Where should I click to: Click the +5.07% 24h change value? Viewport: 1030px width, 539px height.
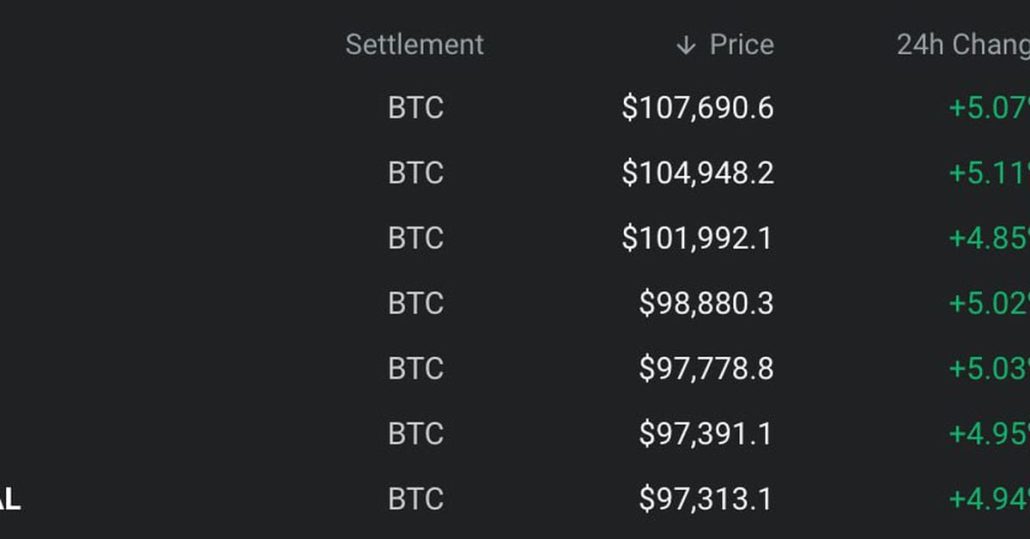(989, 108)
